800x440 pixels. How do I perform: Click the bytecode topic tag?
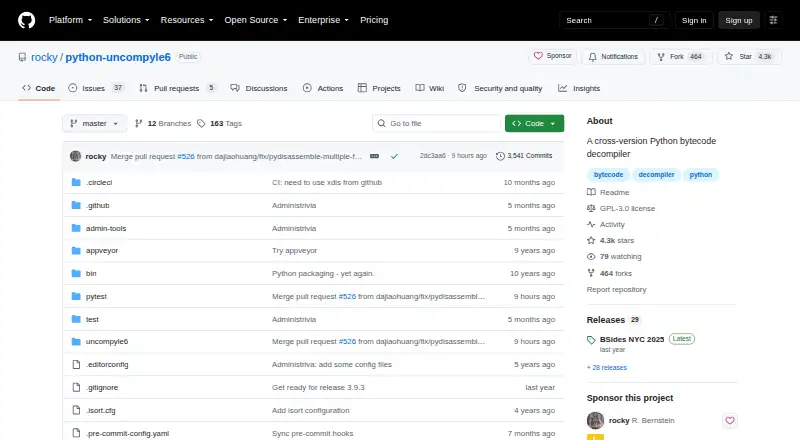608,175
